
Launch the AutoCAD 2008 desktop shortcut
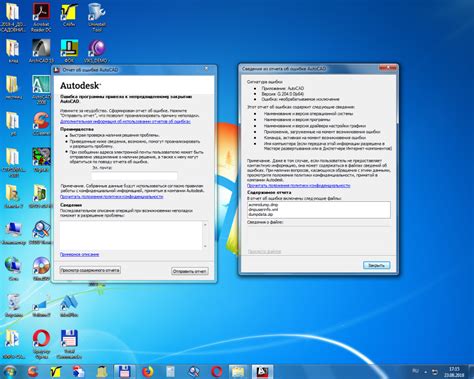click(41, 89)
